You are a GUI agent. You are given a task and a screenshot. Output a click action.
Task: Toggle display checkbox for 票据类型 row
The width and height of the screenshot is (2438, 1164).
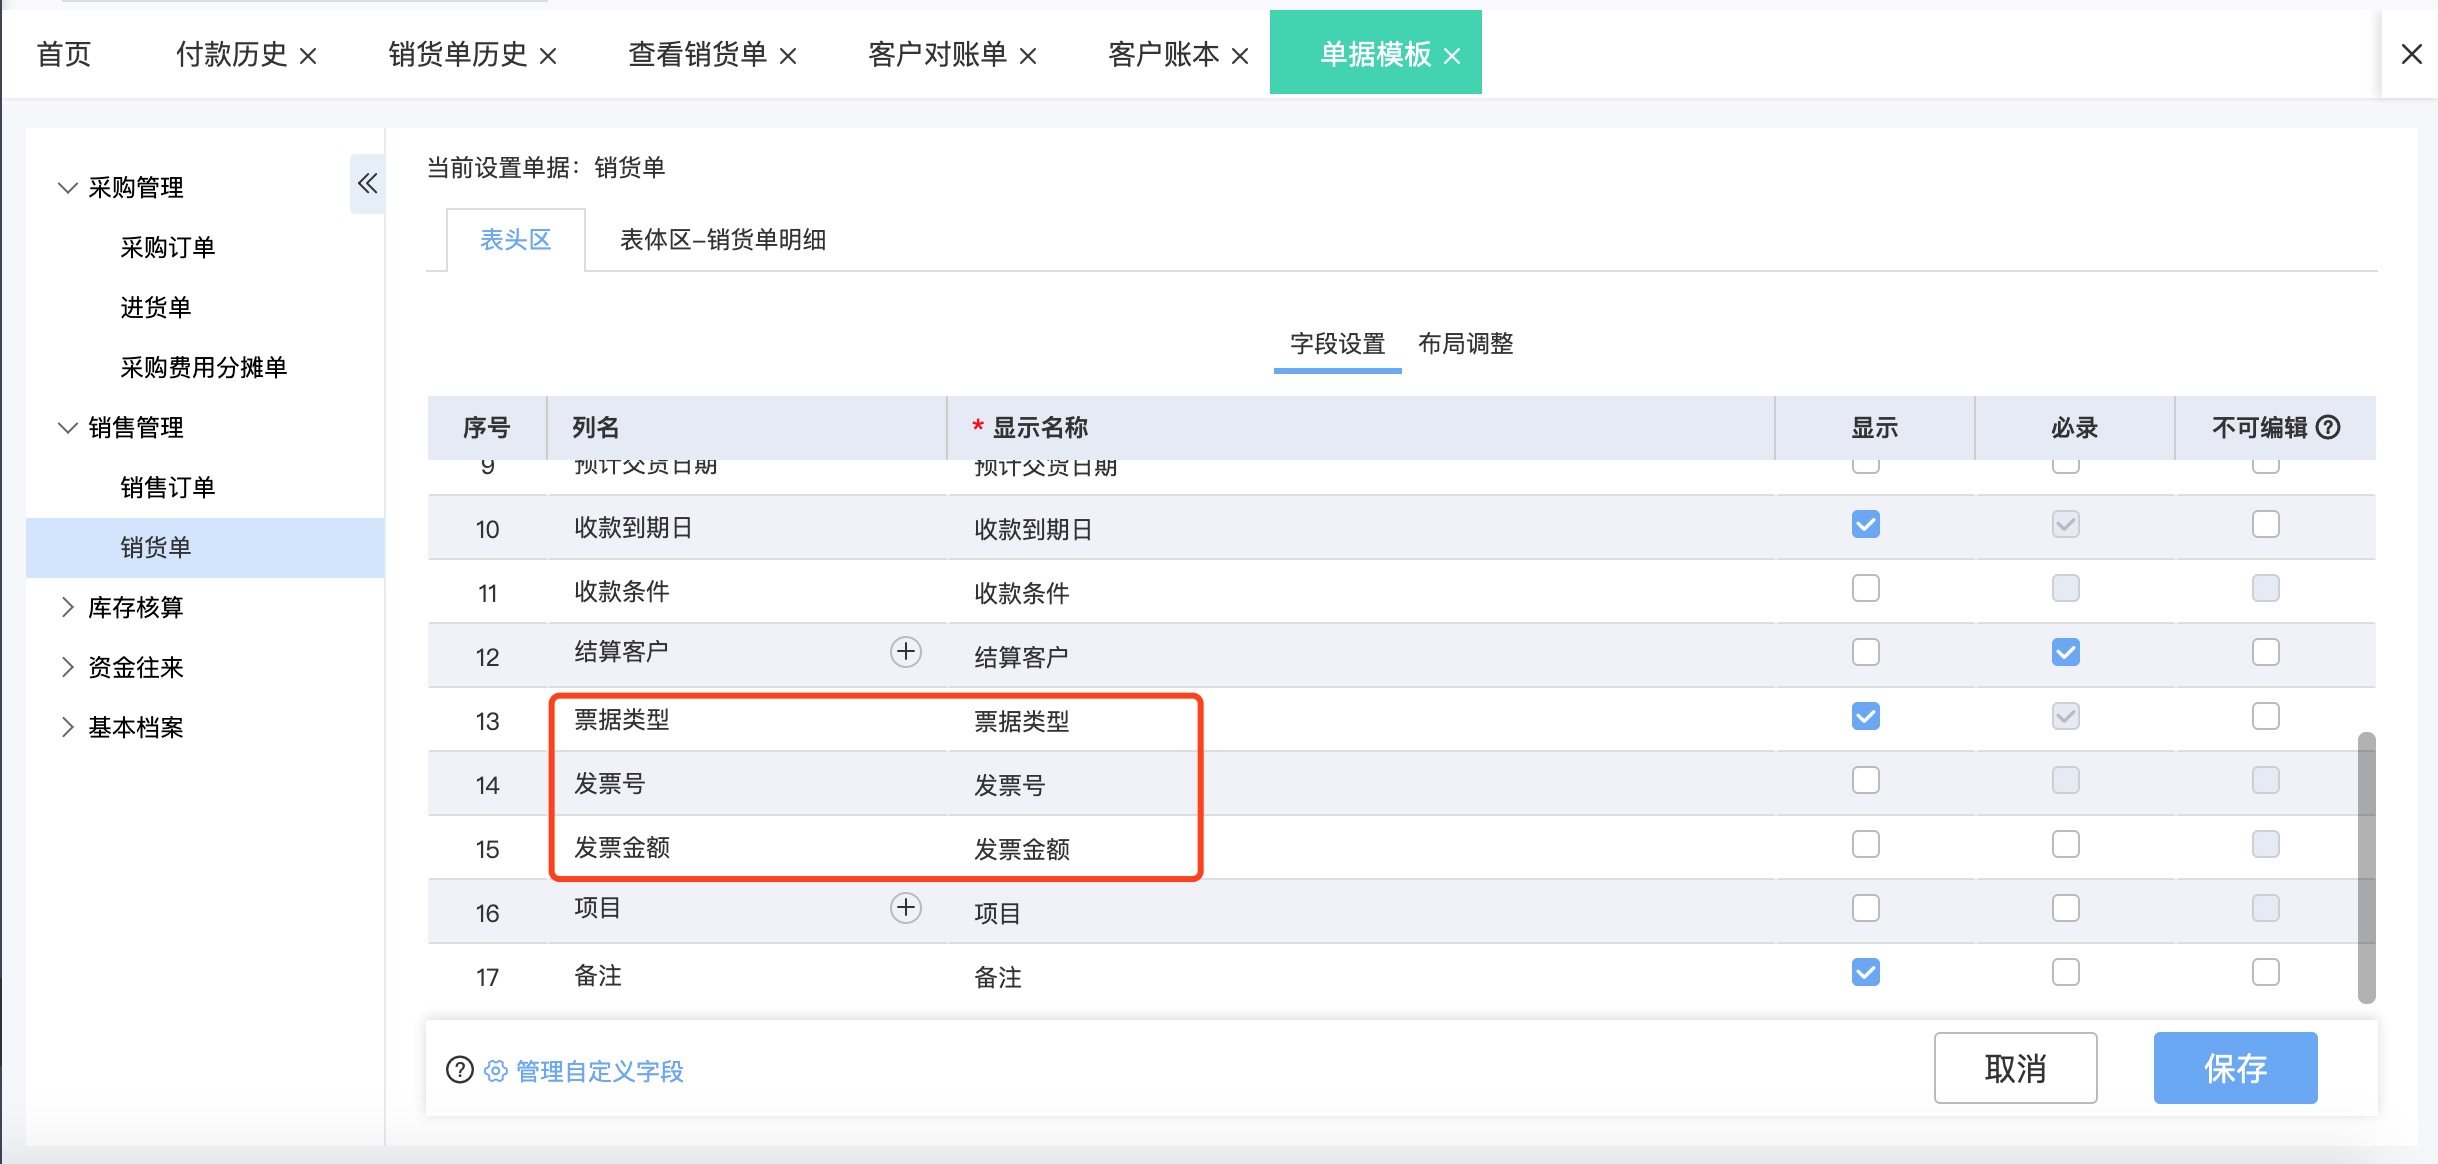[1864, 718]
